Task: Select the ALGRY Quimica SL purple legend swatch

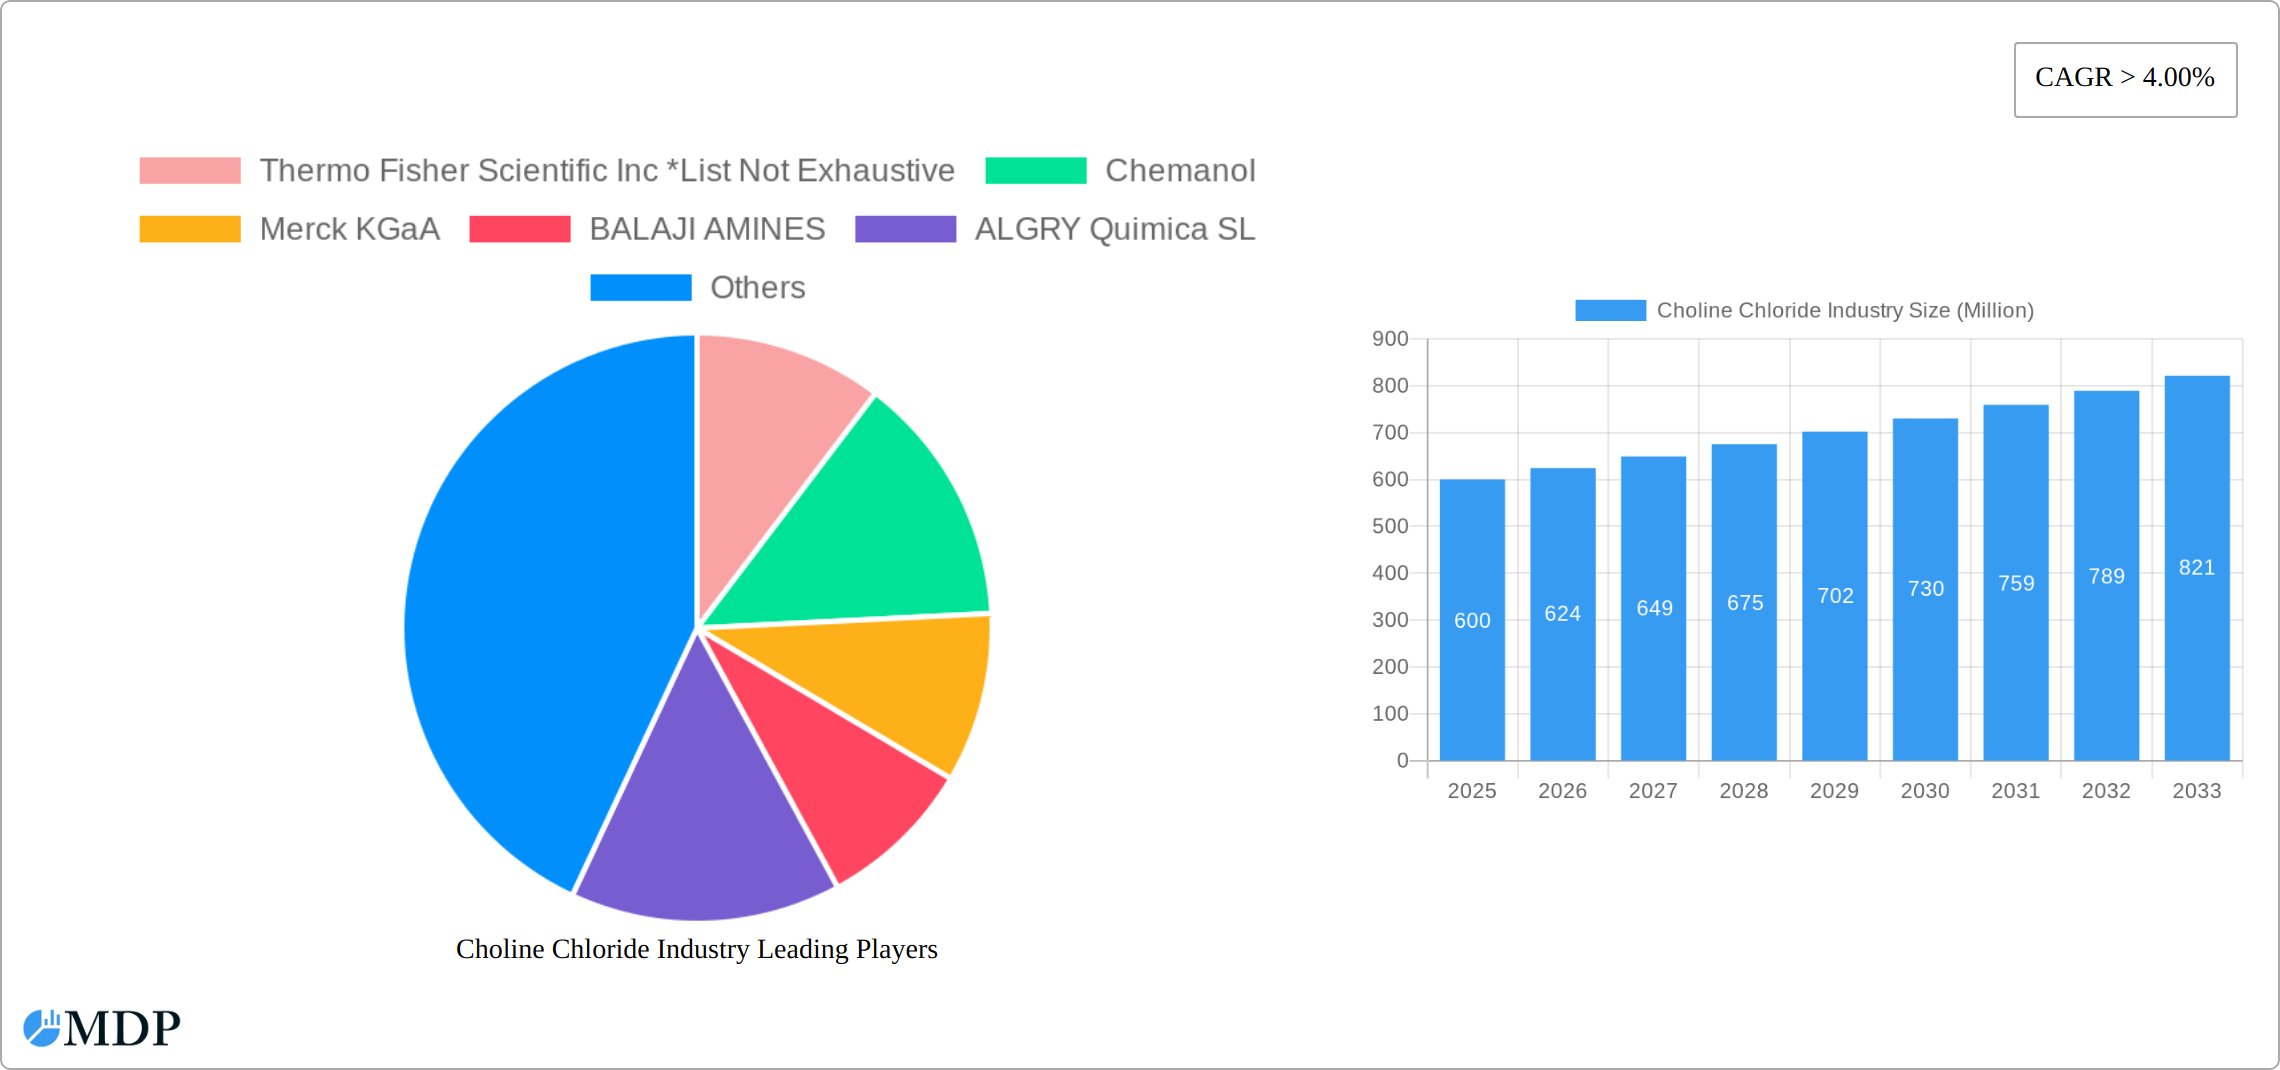Action: point(908,229)
